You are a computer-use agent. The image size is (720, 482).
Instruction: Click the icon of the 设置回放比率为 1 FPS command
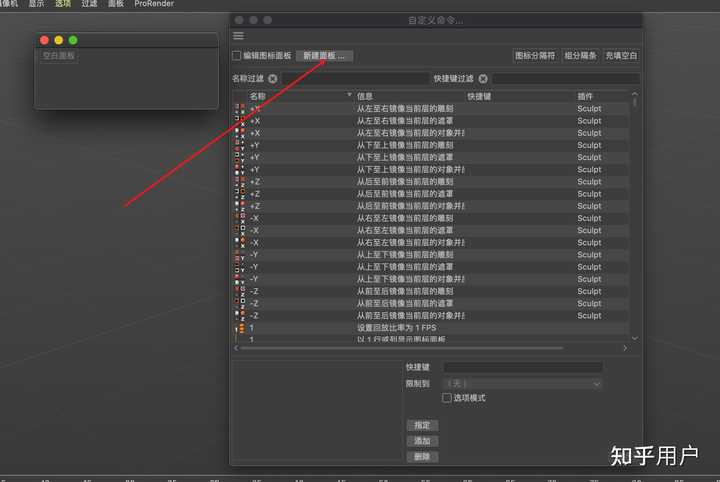[x=240, y=328]
